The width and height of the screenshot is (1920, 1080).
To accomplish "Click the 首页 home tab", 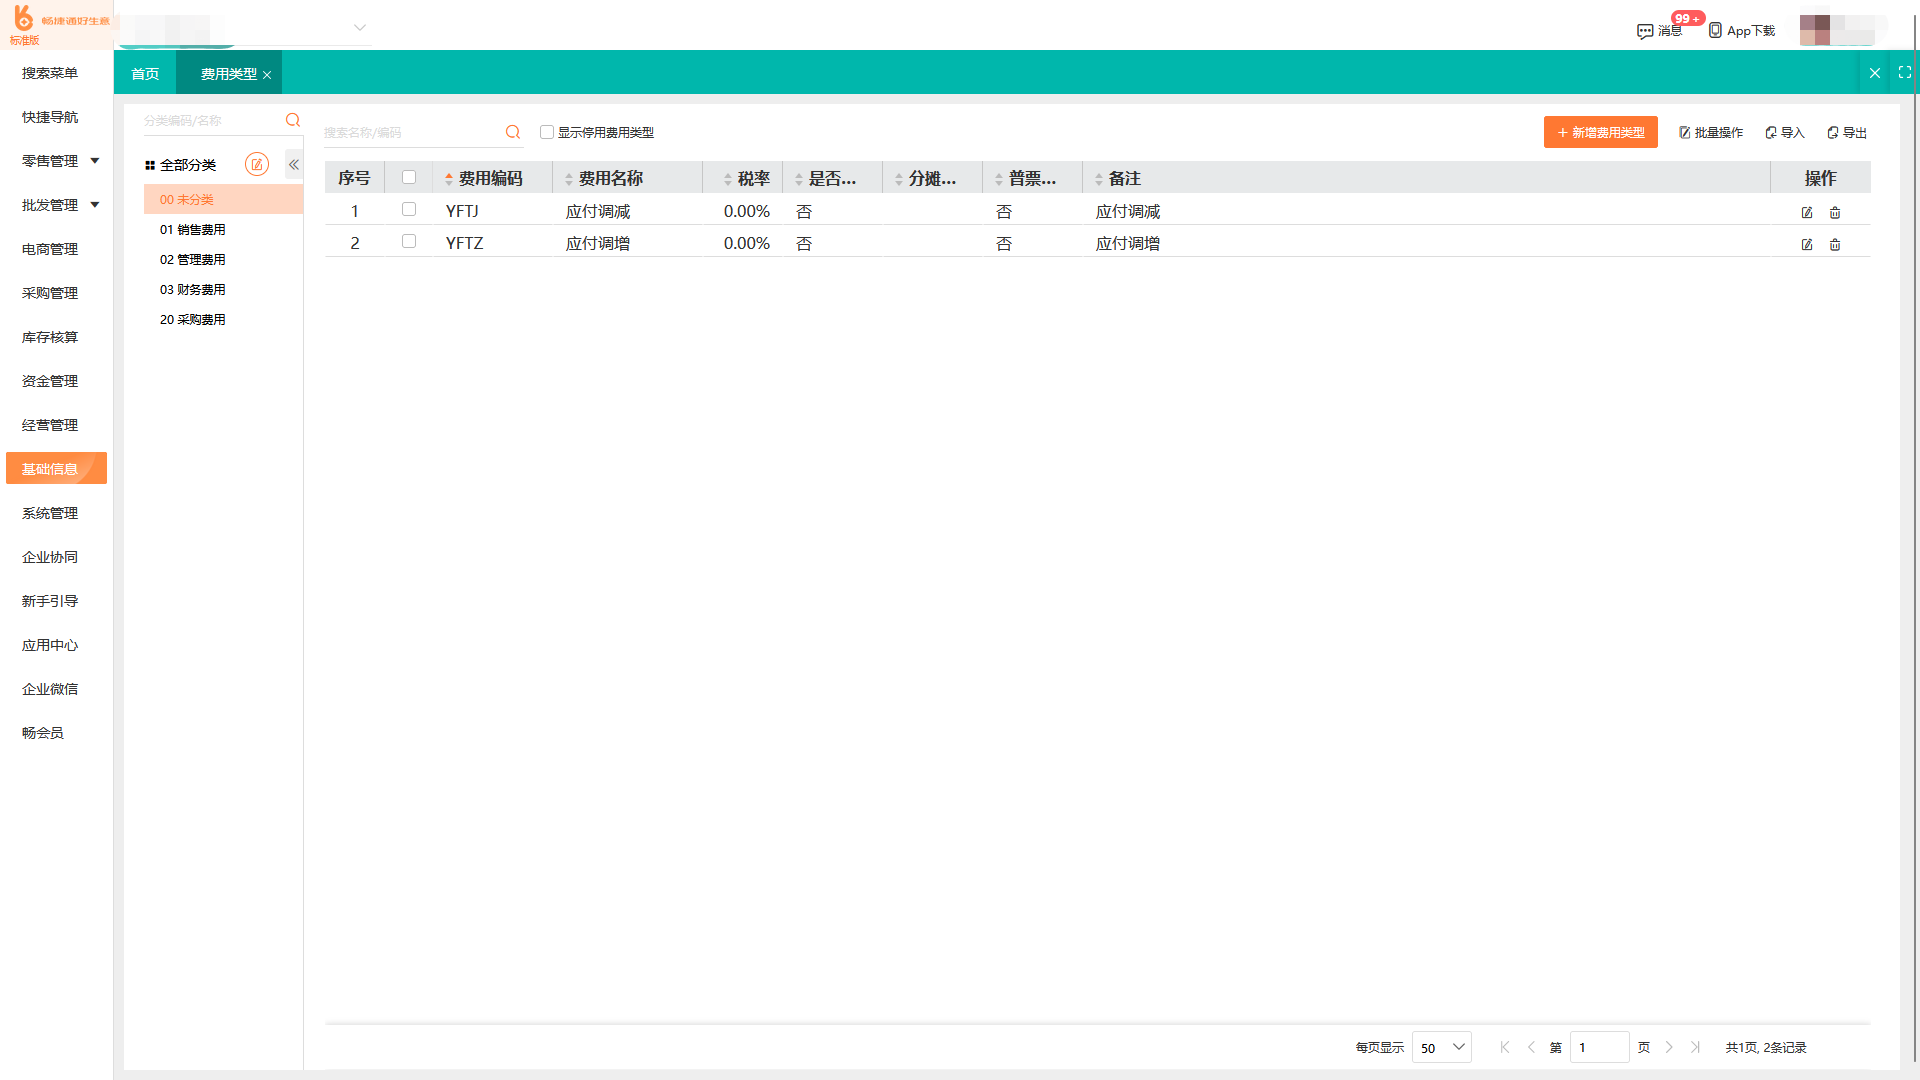I will point(145,73).
